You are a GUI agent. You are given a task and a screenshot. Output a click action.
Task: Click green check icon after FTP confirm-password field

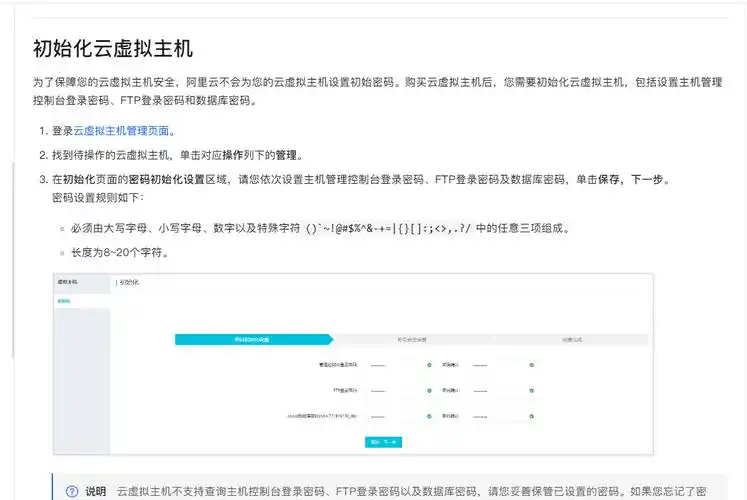pos(531,390)
